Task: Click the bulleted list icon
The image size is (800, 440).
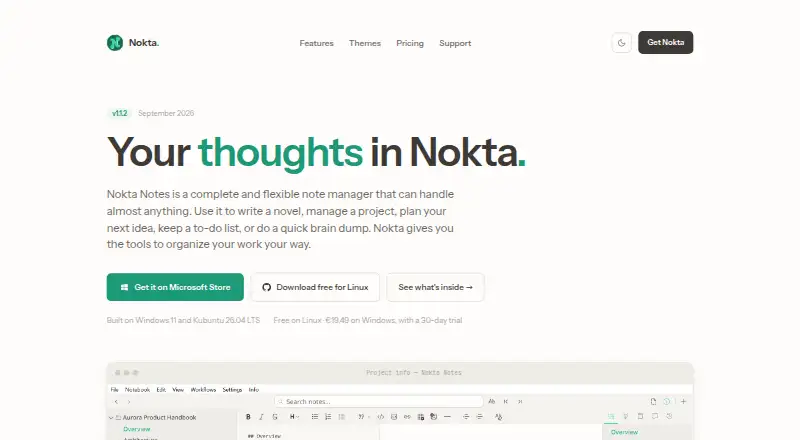Action: [315, 417]
